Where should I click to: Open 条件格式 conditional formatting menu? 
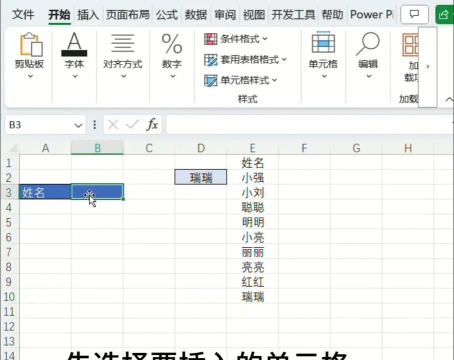pyautogui.click(x=236, y=39)
